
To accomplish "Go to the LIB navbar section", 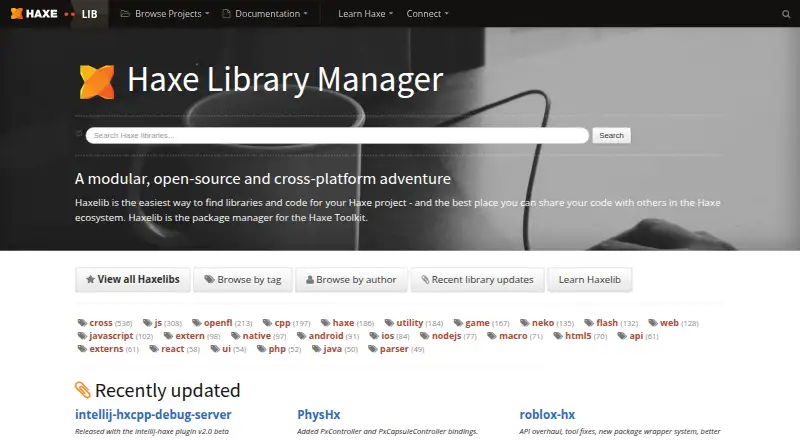I will (x=89, y=14).
